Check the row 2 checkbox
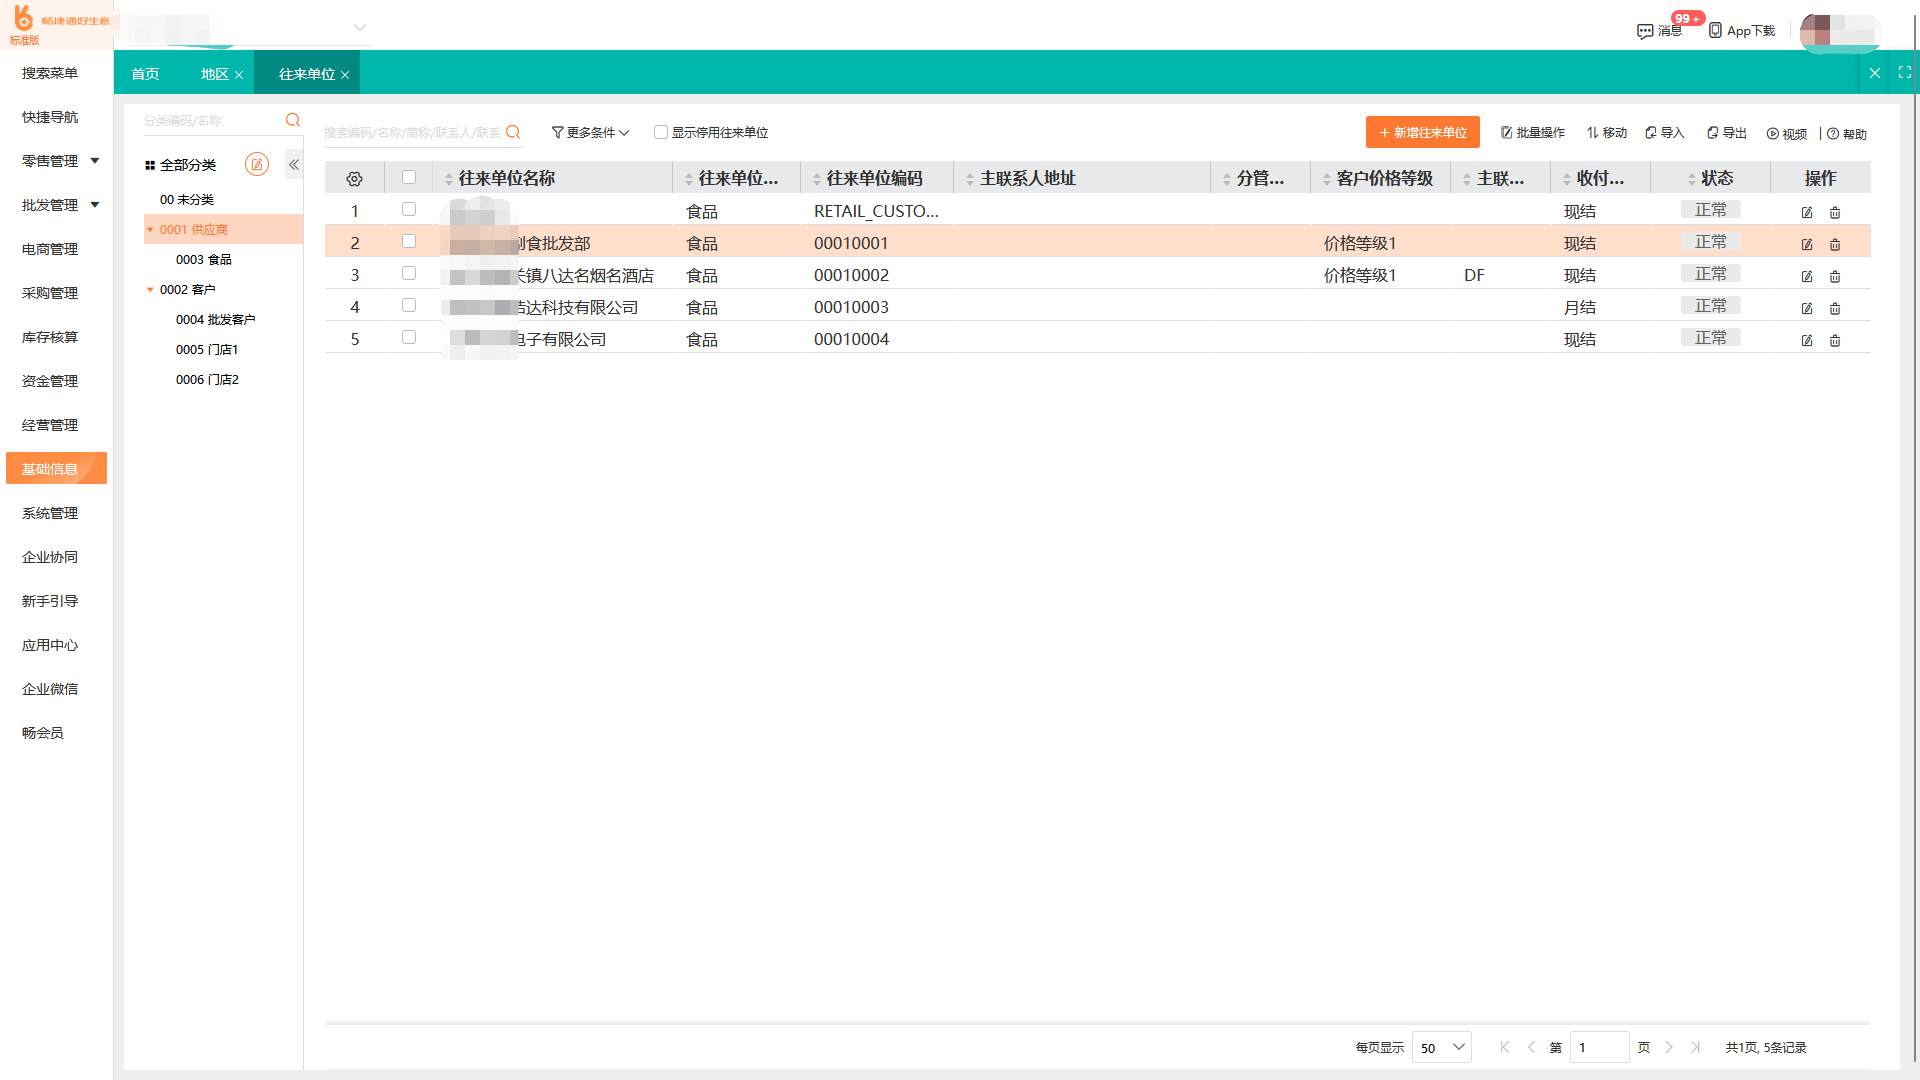Screen dimensions: 1920x1080 [410, 240]
